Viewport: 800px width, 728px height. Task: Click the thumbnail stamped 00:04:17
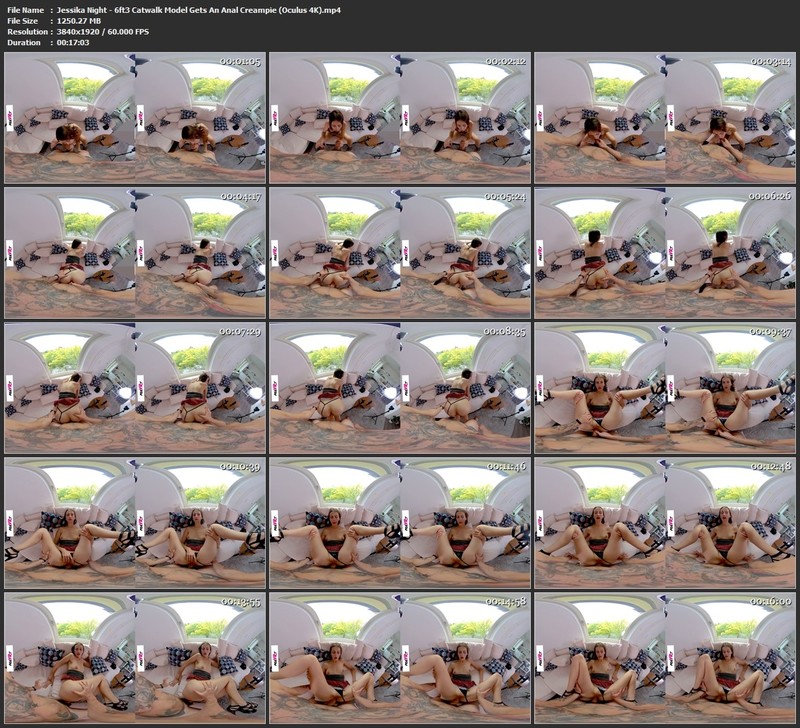pyautogui.click(x=135, y=252)
